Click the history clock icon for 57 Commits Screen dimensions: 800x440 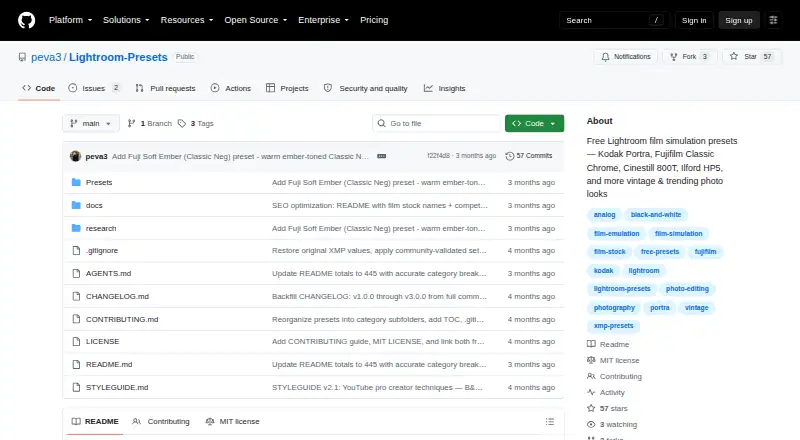509,156
